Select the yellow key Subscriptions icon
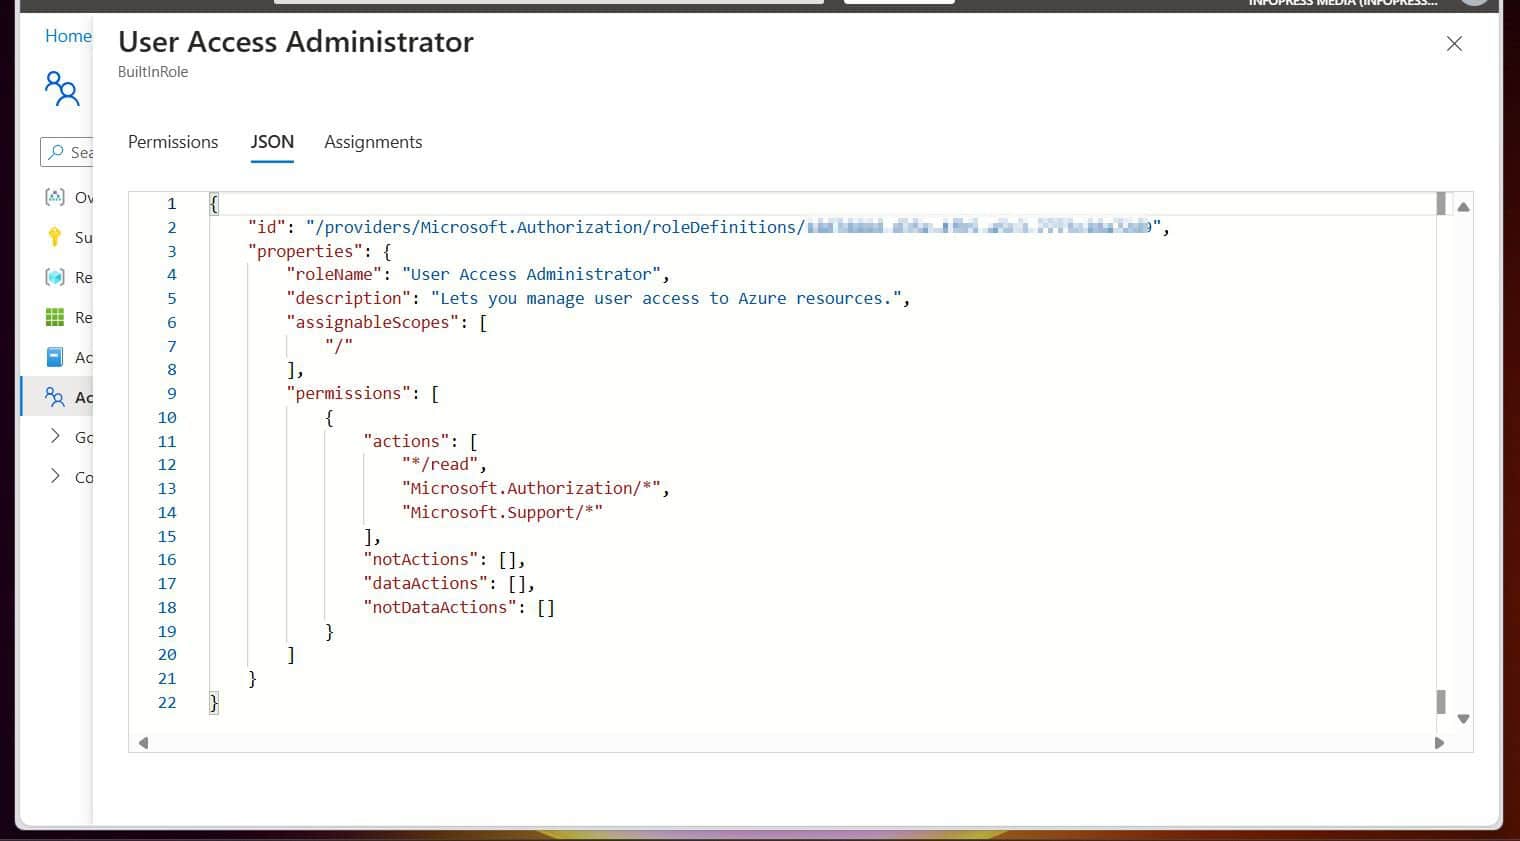This screenshot has width=1520, height=841. tap(55, 237)
